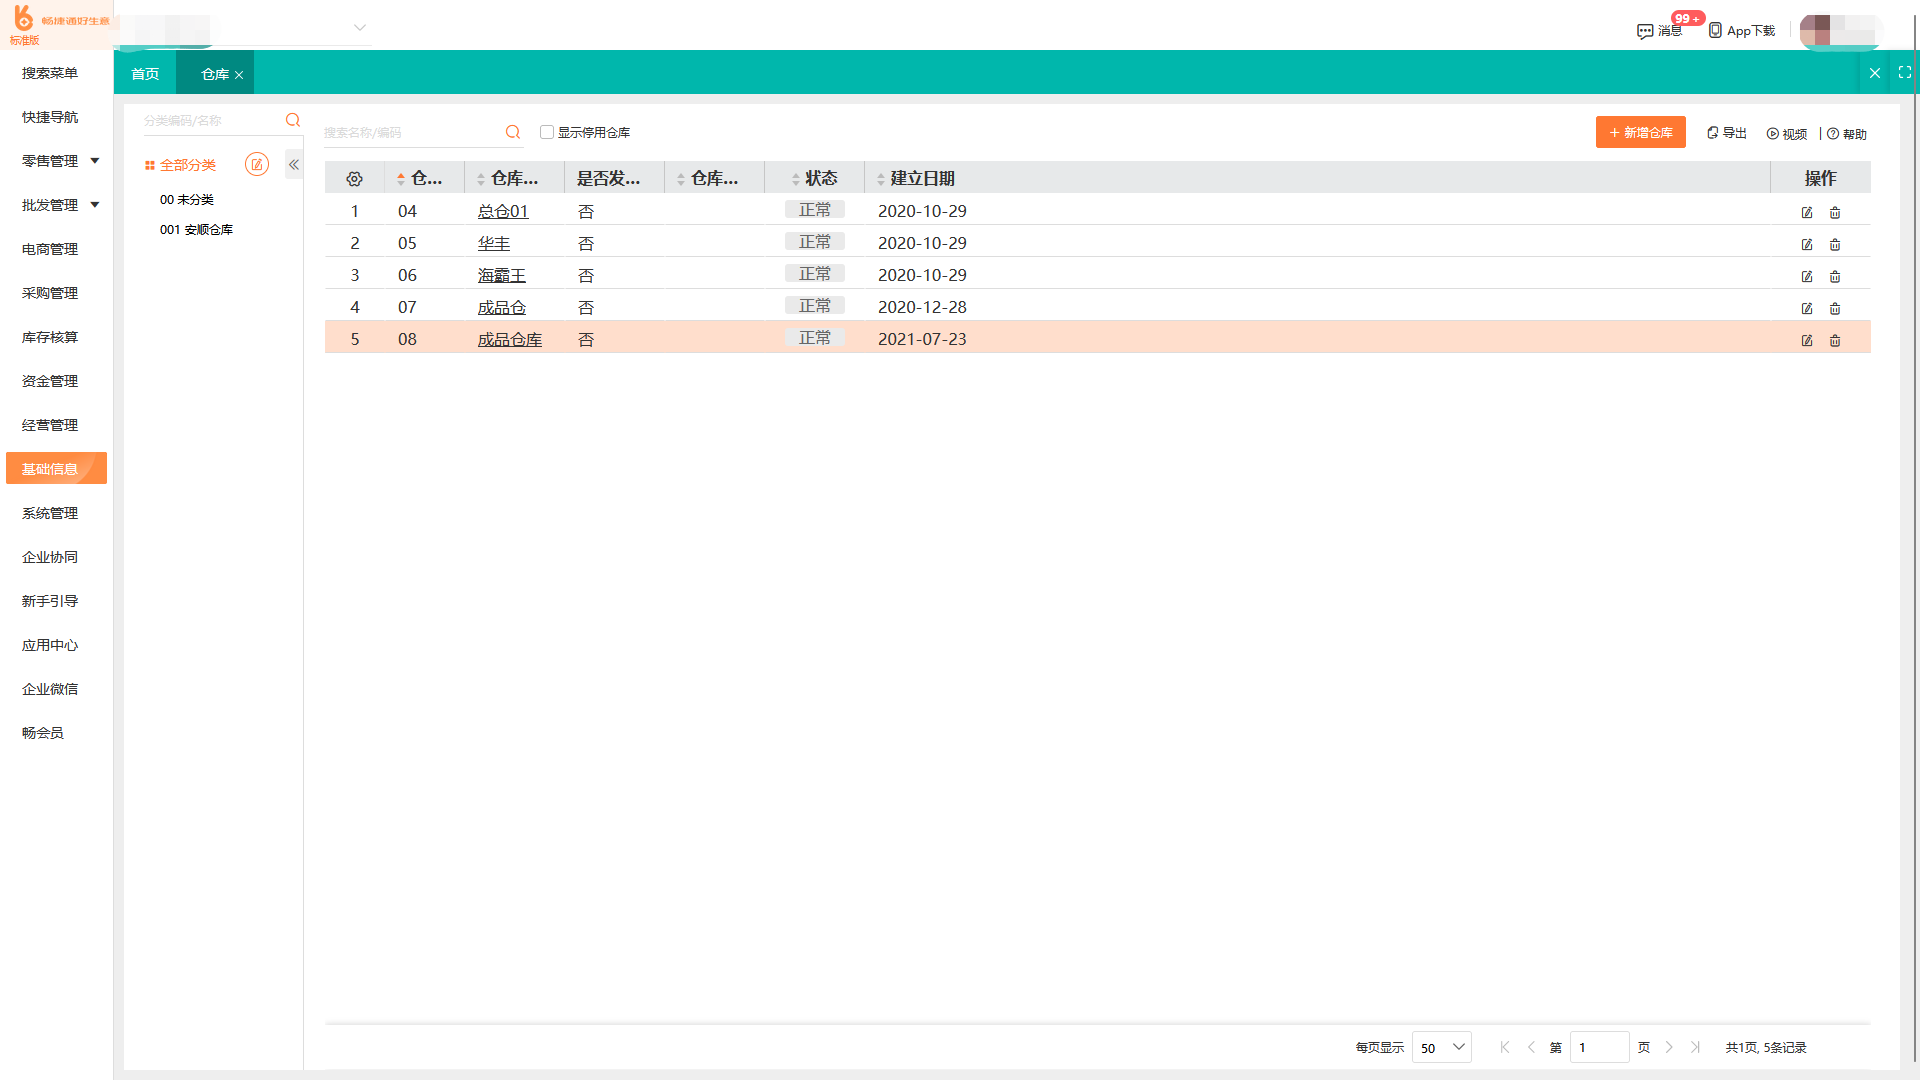Click the video tutorial 视频 icon

[x=1788, y=131]
